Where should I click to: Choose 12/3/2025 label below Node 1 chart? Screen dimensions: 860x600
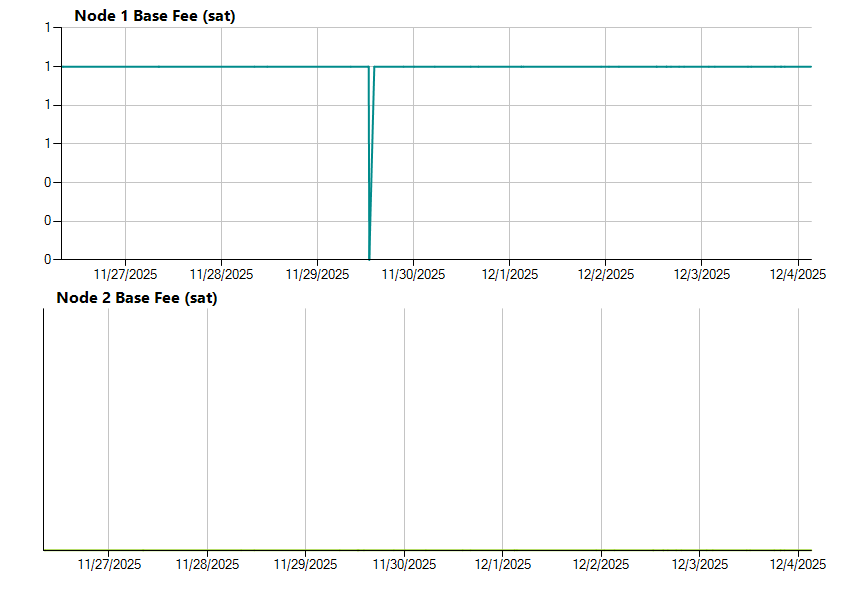click(701, 274)
